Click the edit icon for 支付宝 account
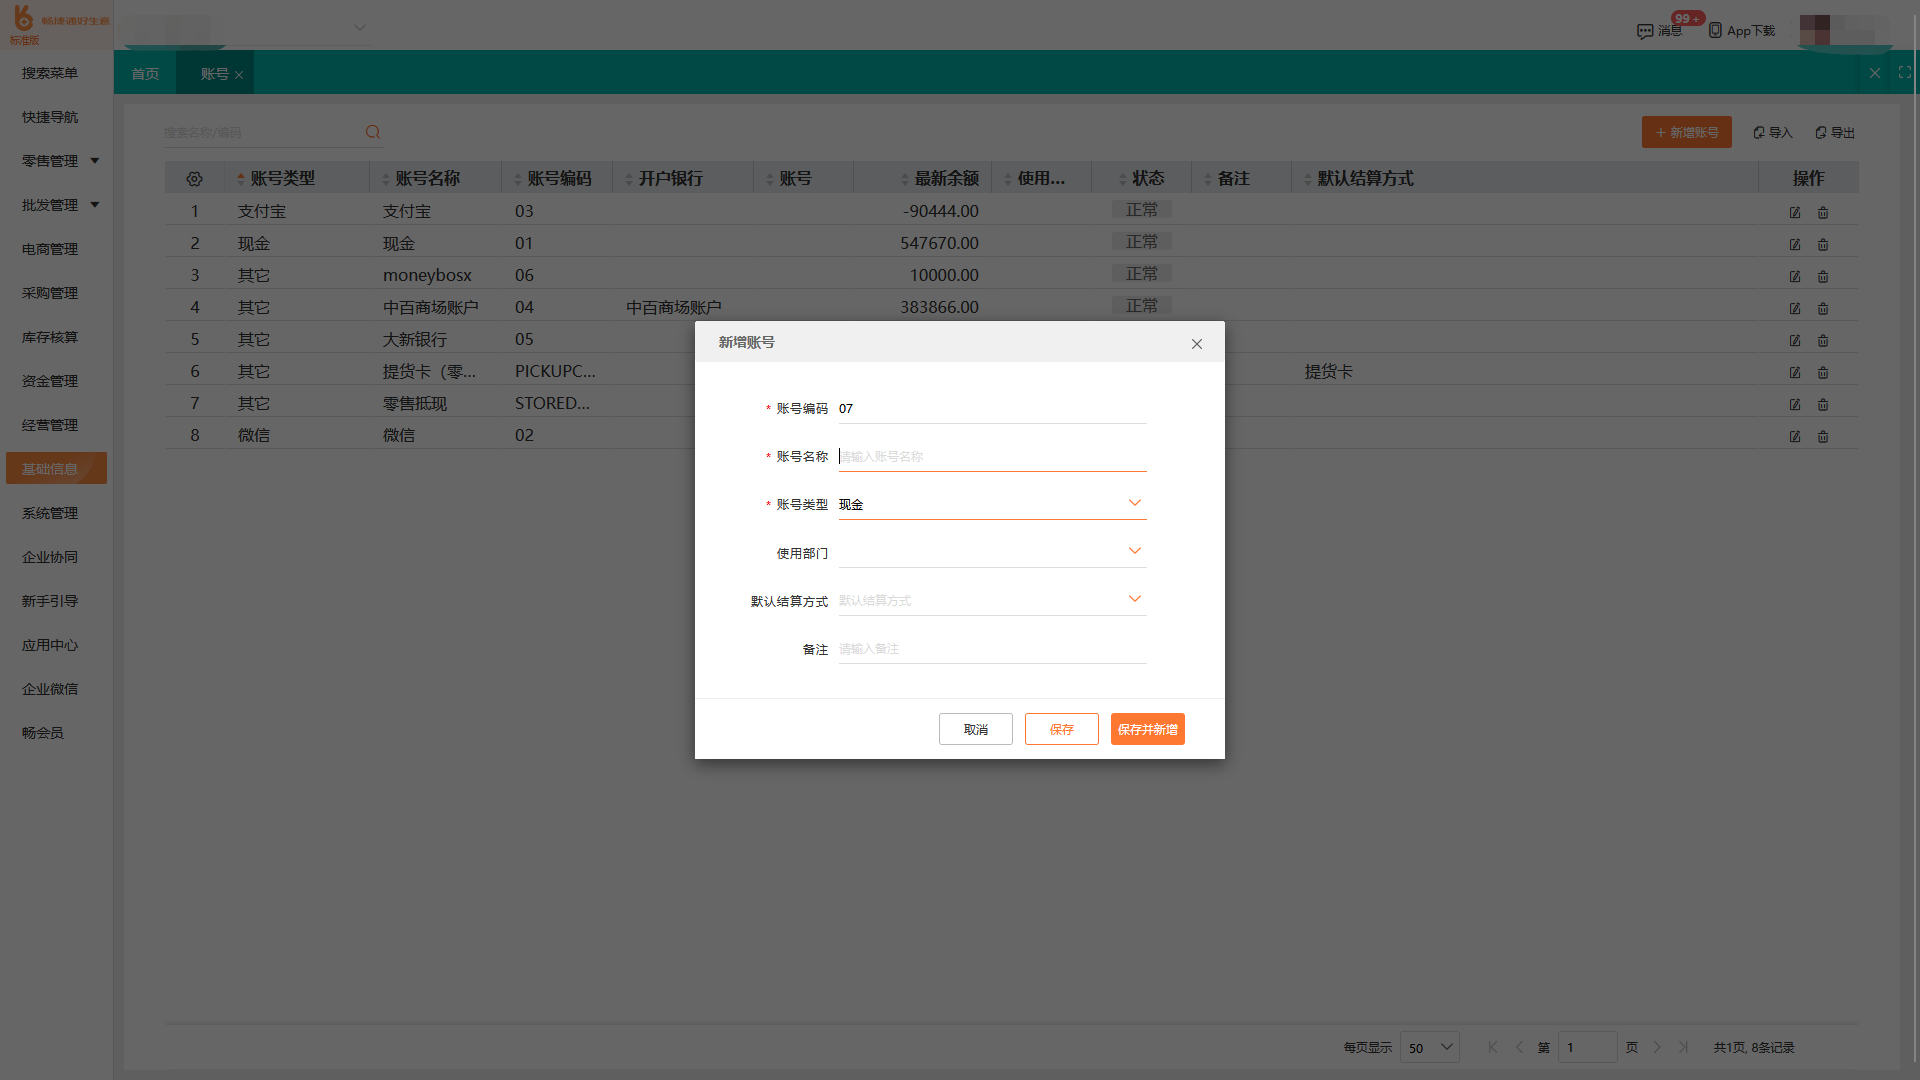The image size is (1920, 1080). click(x=1795, y=212)
